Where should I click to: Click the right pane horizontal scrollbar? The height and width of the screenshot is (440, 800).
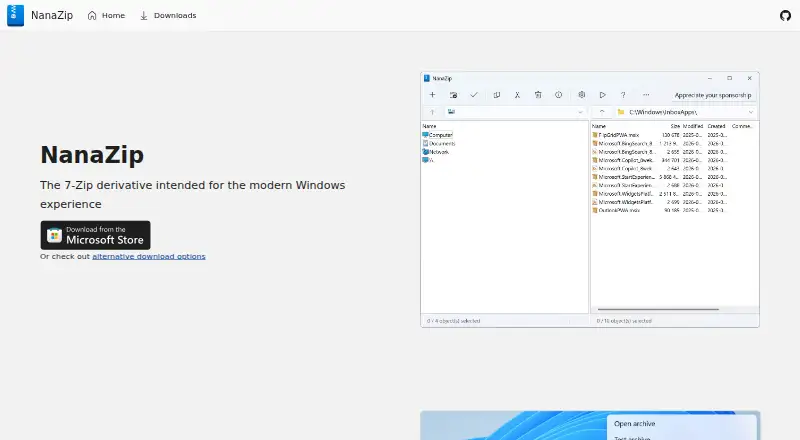tap(658, 309)
